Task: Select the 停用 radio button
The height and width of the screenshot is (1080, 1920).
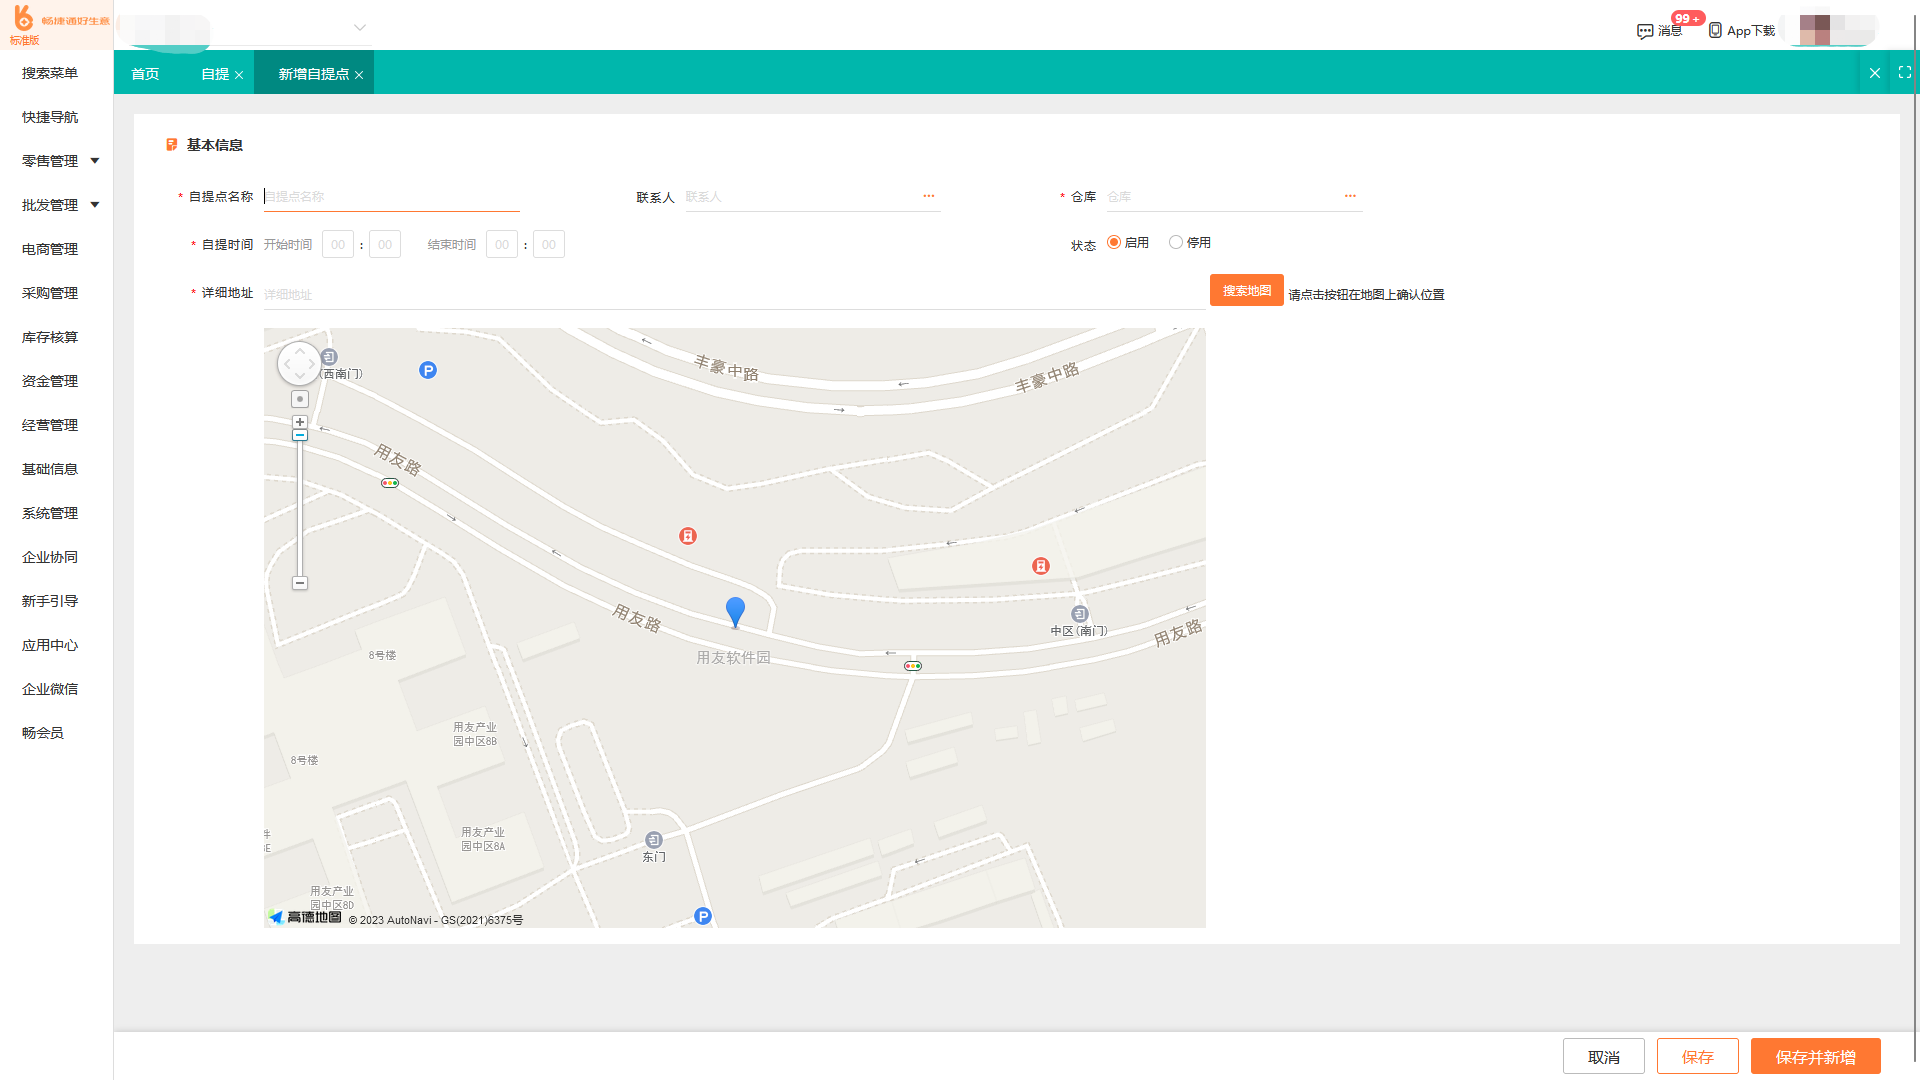Action: 1175,243
